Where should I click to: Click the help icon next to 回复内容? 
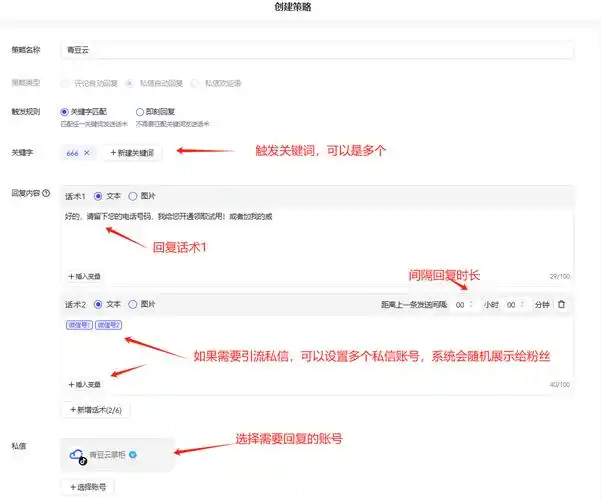coord(47,192)
